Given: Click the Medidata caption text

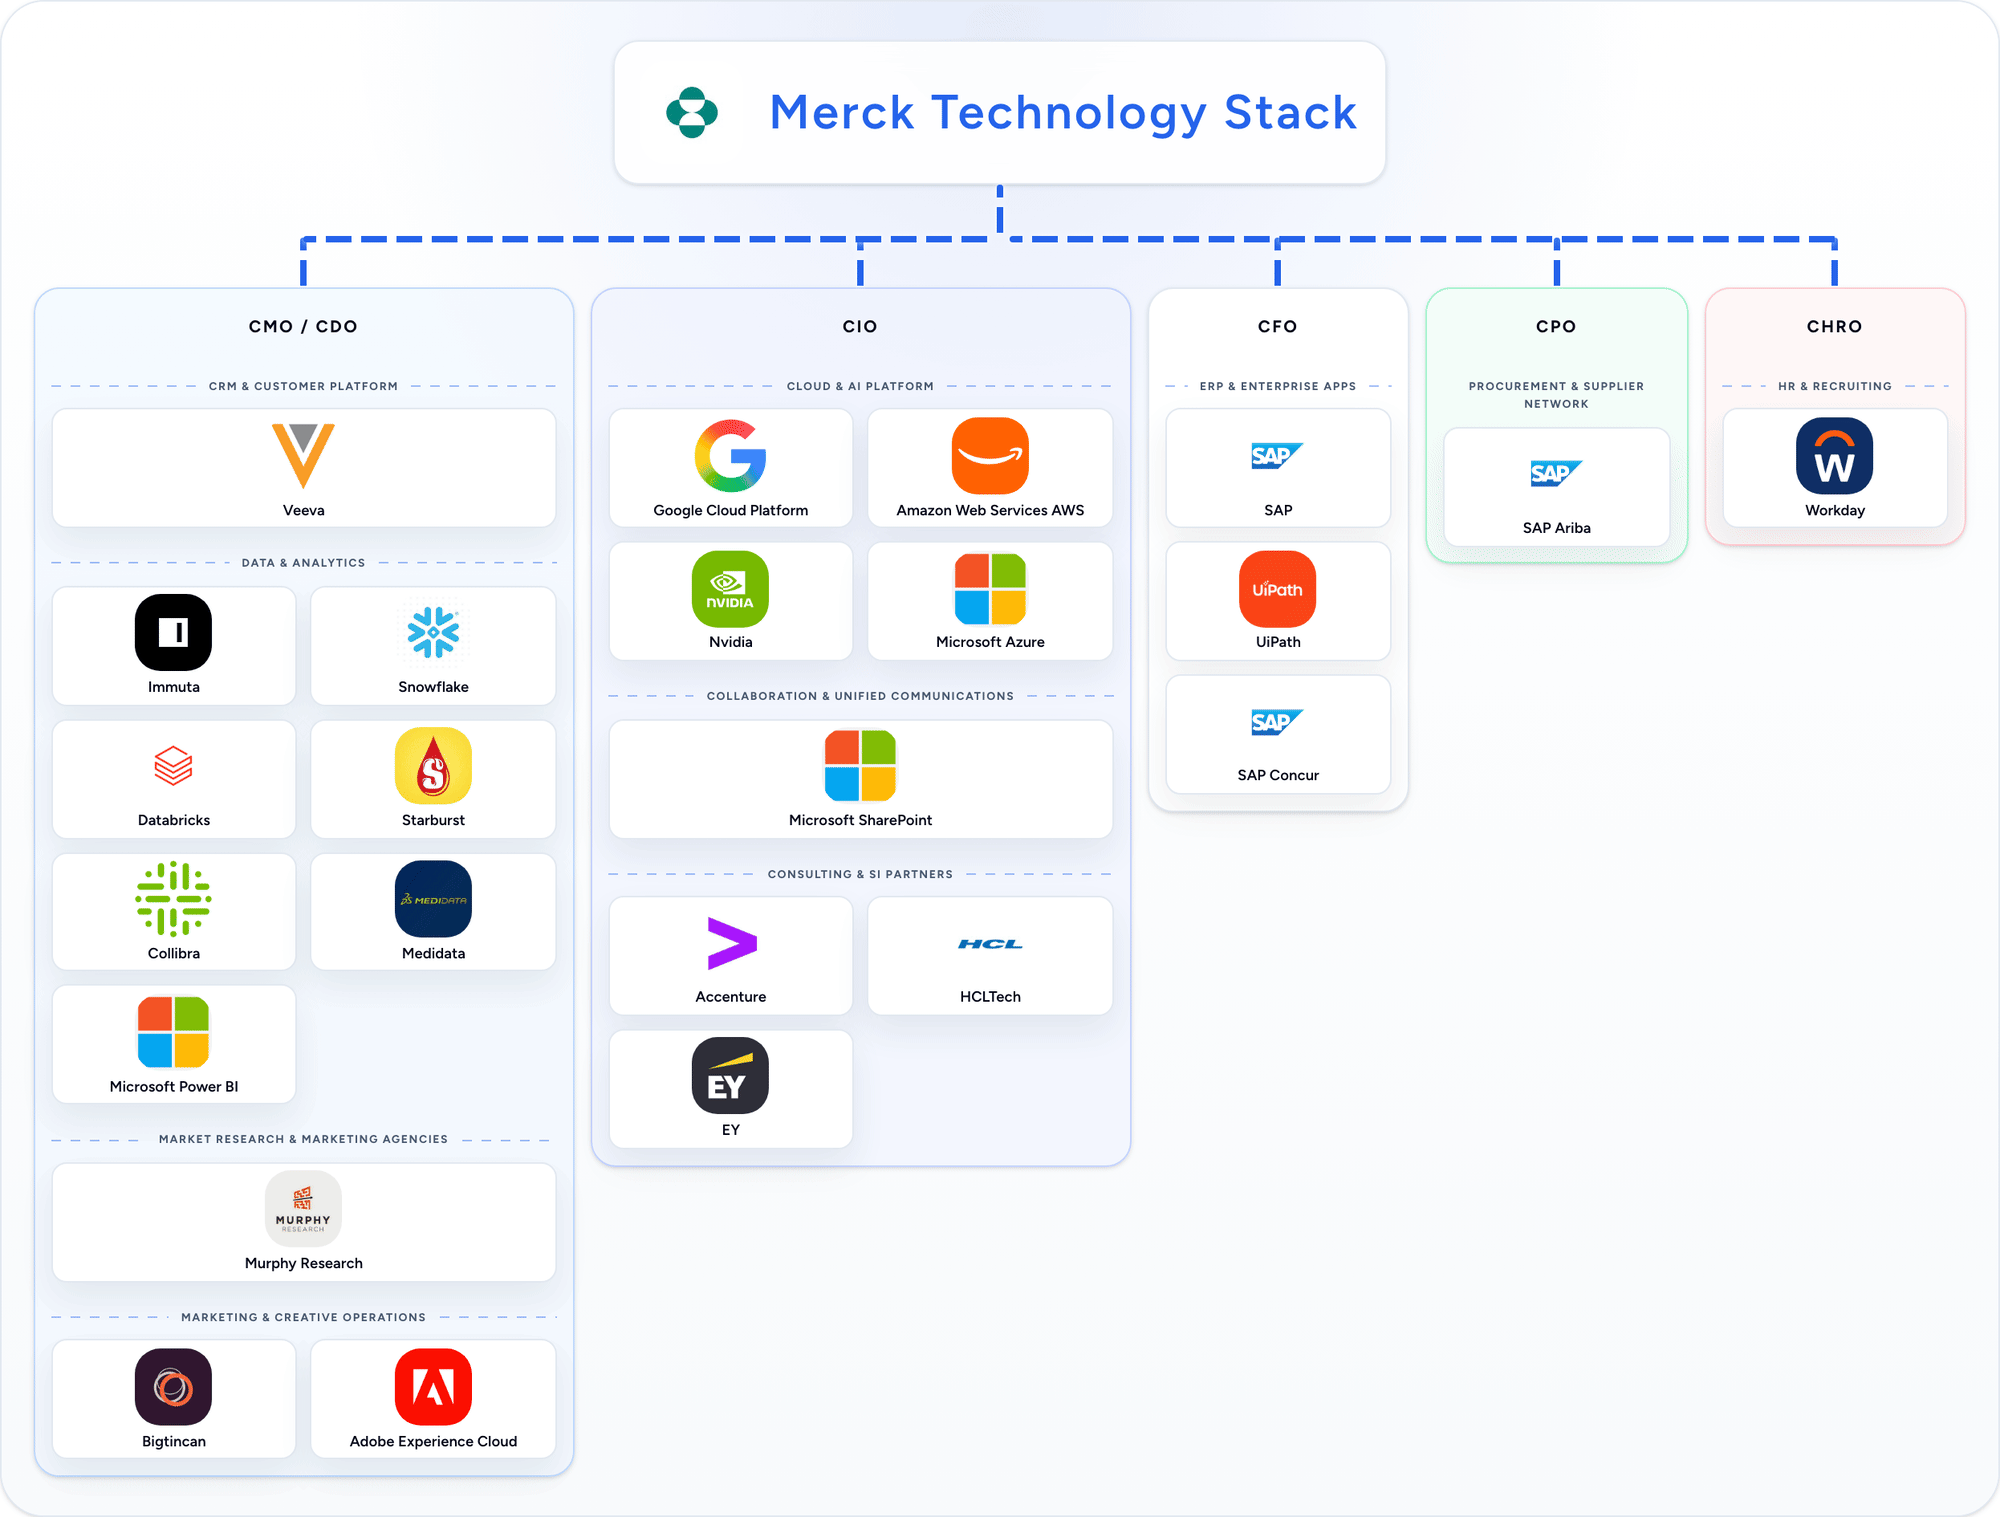Looking at the screenshot, I should (433, 953).
